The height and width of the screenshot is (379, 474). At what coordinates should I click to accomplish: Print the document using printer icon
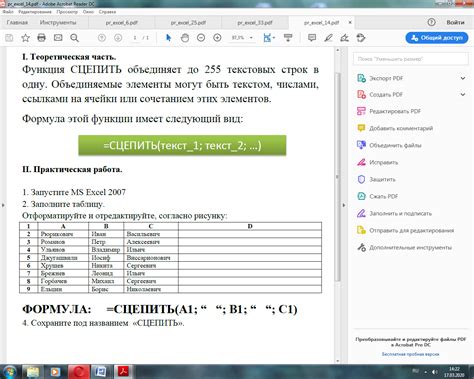coord(41,38)
